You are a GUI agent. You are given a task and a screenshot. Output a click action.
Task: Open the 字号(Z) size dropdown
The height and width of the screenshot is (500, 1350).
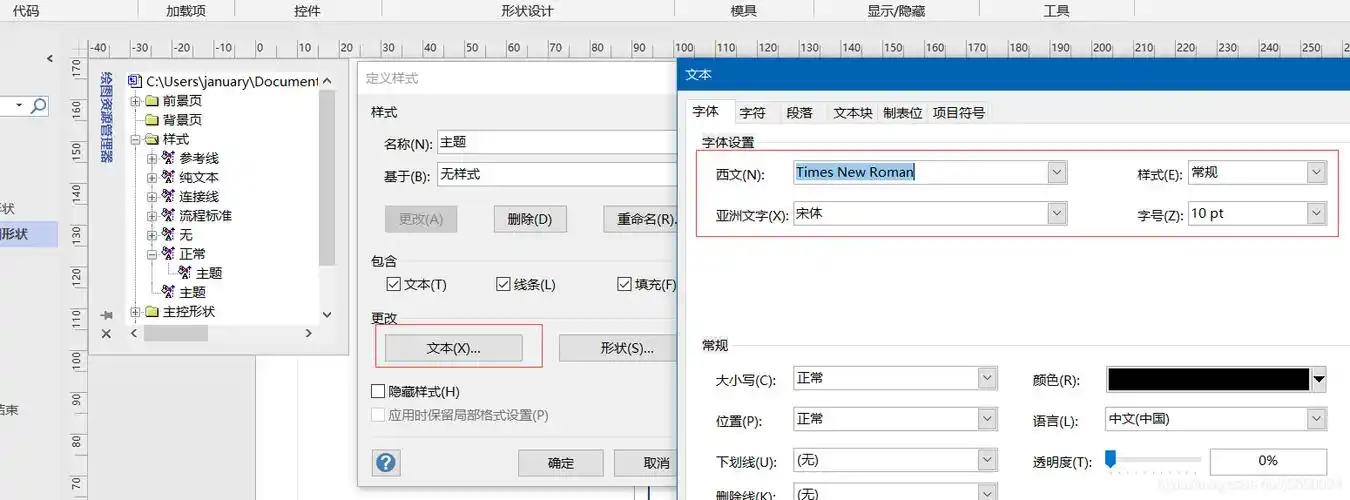[1316, 214]
